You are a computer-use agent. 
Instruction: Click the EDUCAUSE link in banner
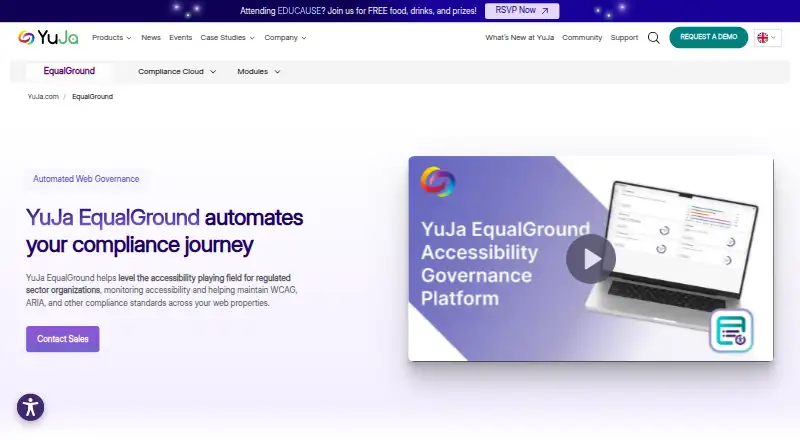299,11
